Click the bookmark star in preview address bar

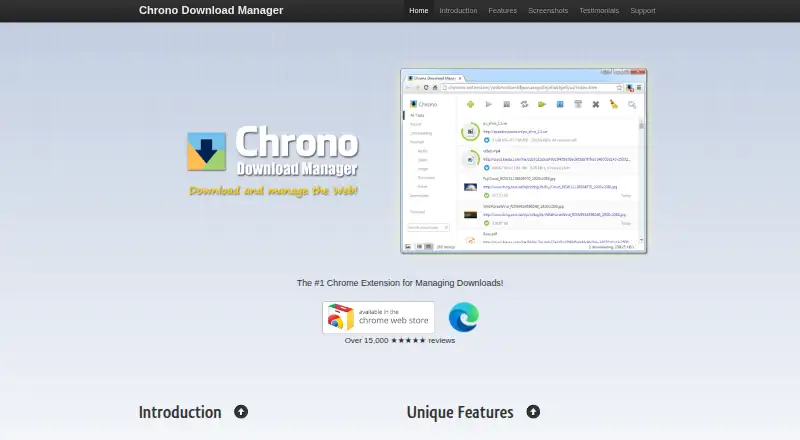point(619,88)
